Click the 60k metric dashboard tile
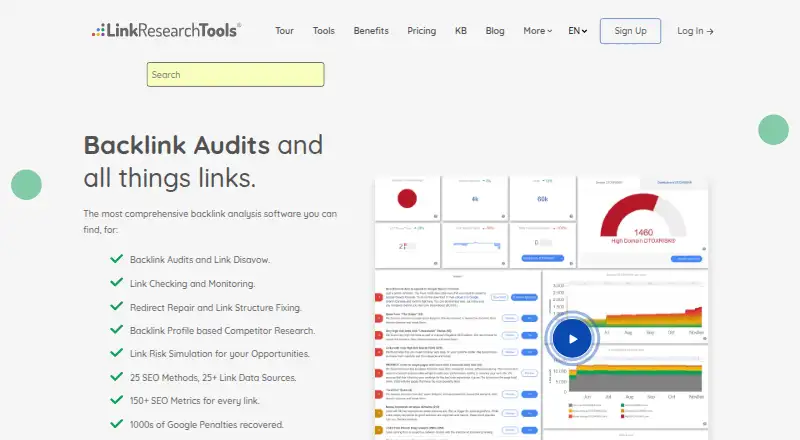800x440 pixels. (x=542, y=199)
